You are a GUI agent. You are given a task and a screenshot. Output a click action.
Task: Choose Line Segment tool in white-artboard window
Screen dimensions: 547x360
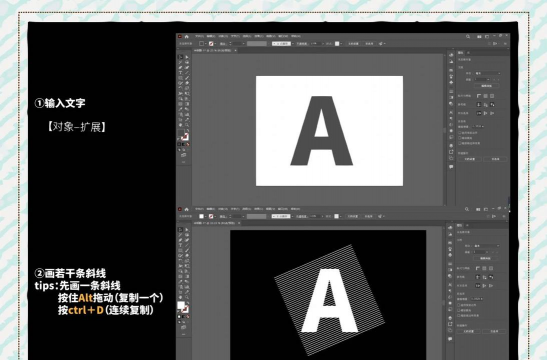point(187,73)
